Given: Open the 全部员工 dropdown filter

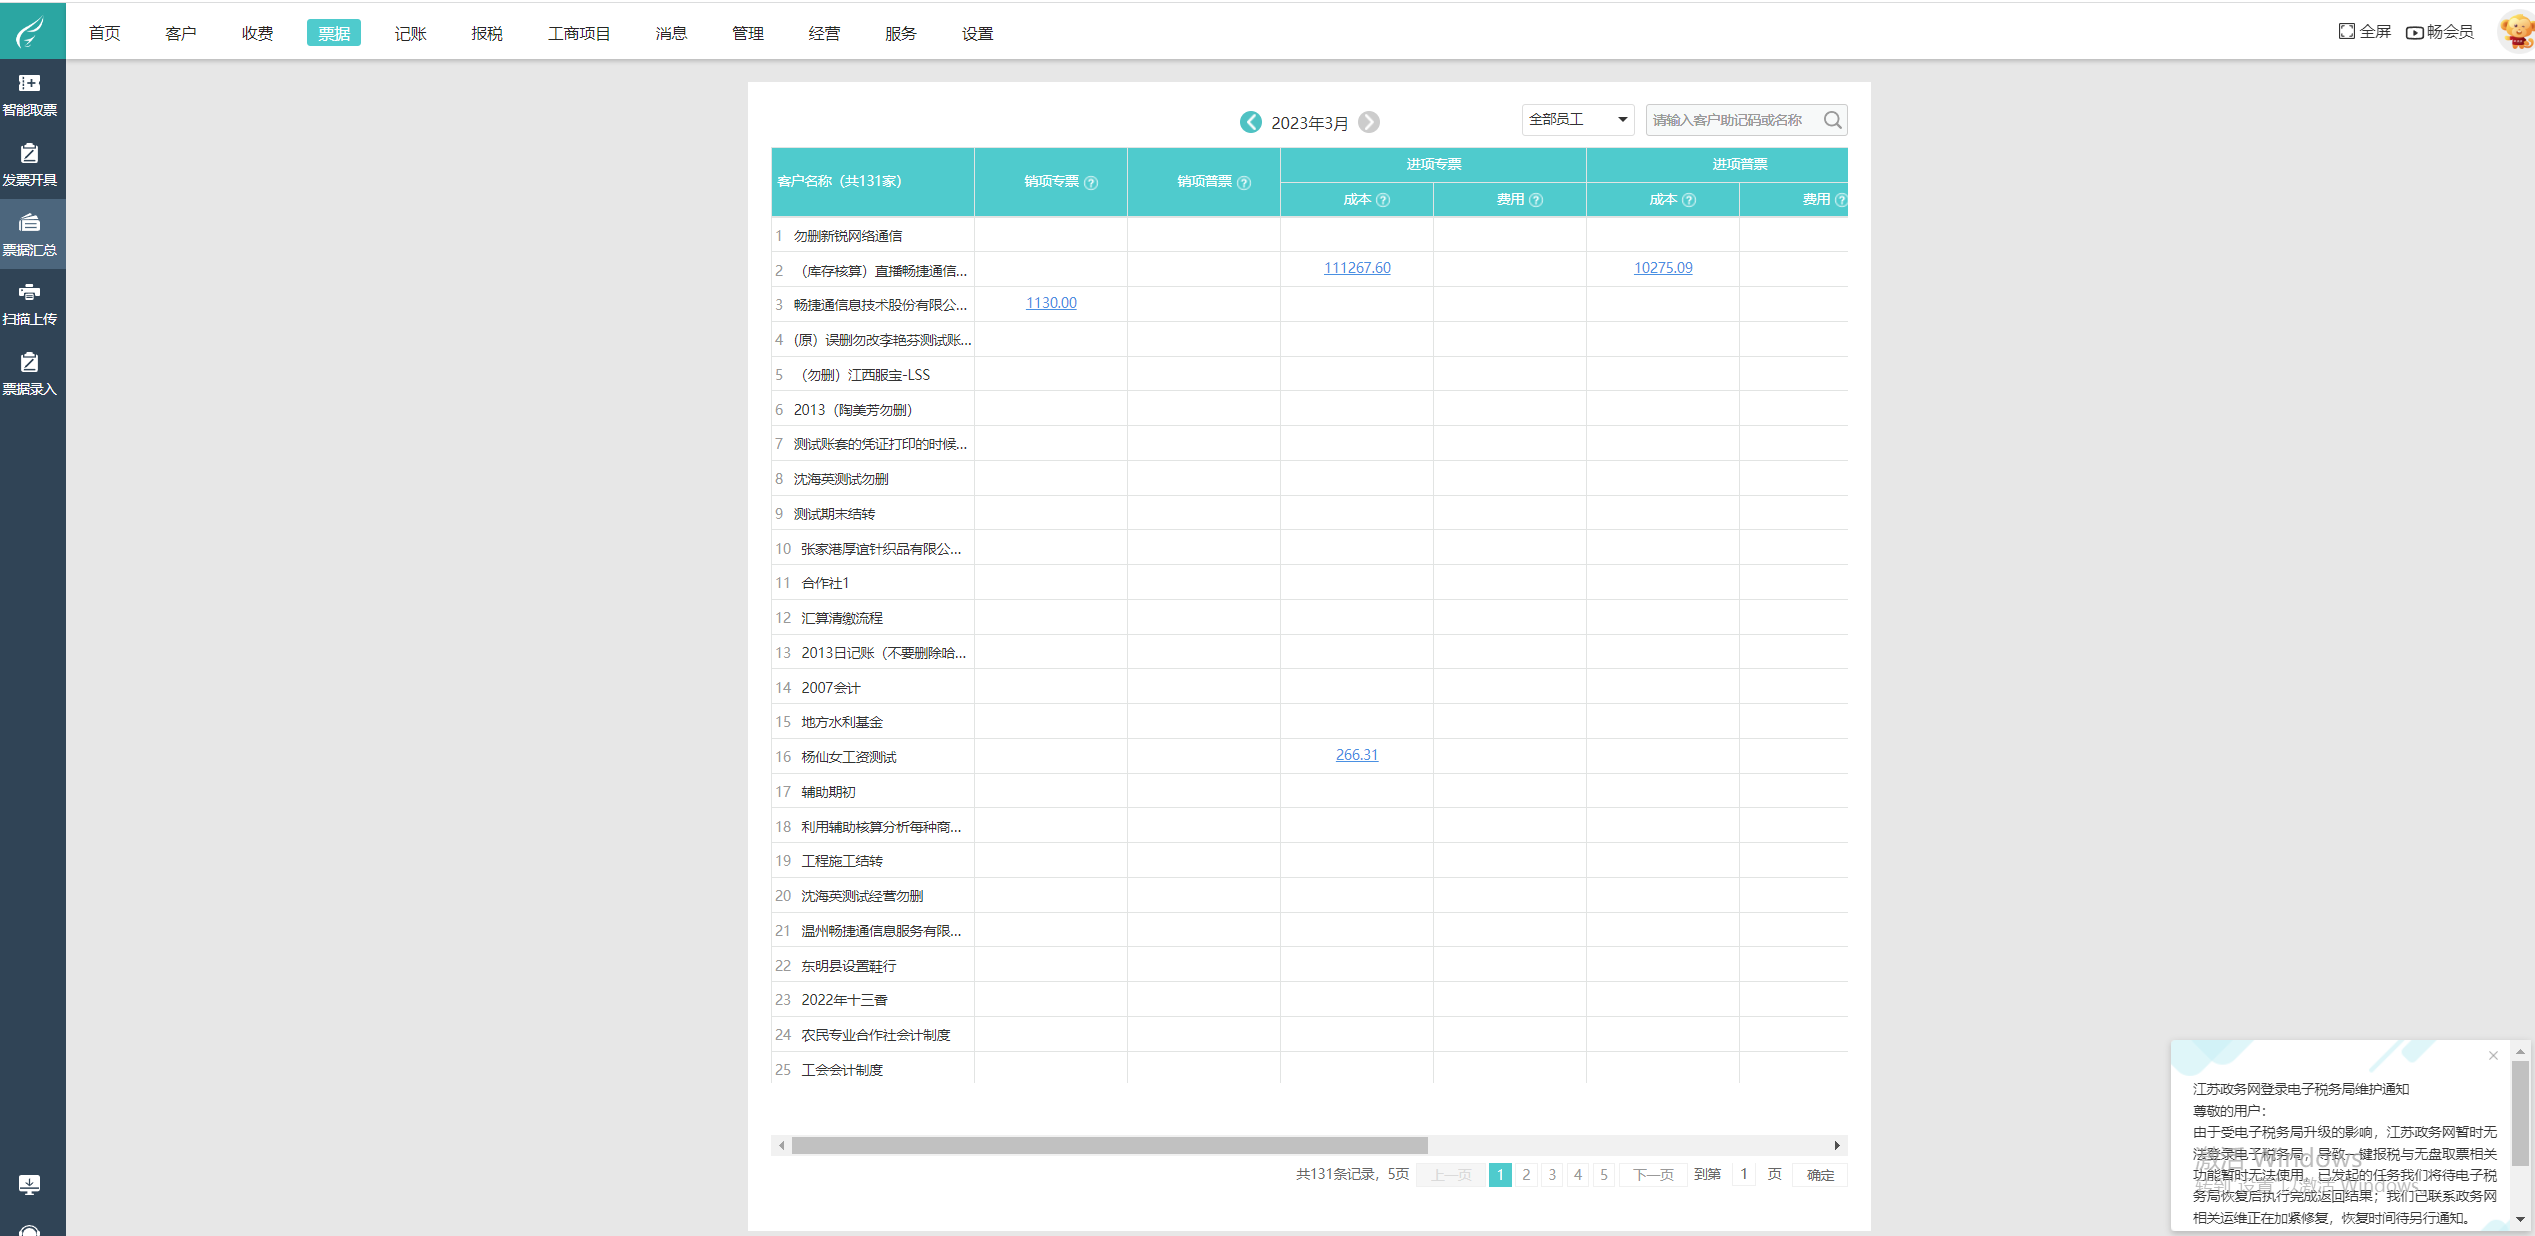Looking at the screenshot, I should (1578, 120).
